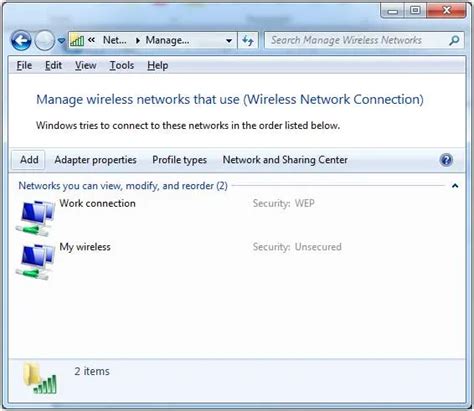This screenshot has width=474, height=411.
Task: Open the Tools menu
Action: click(x=122, y=65)
